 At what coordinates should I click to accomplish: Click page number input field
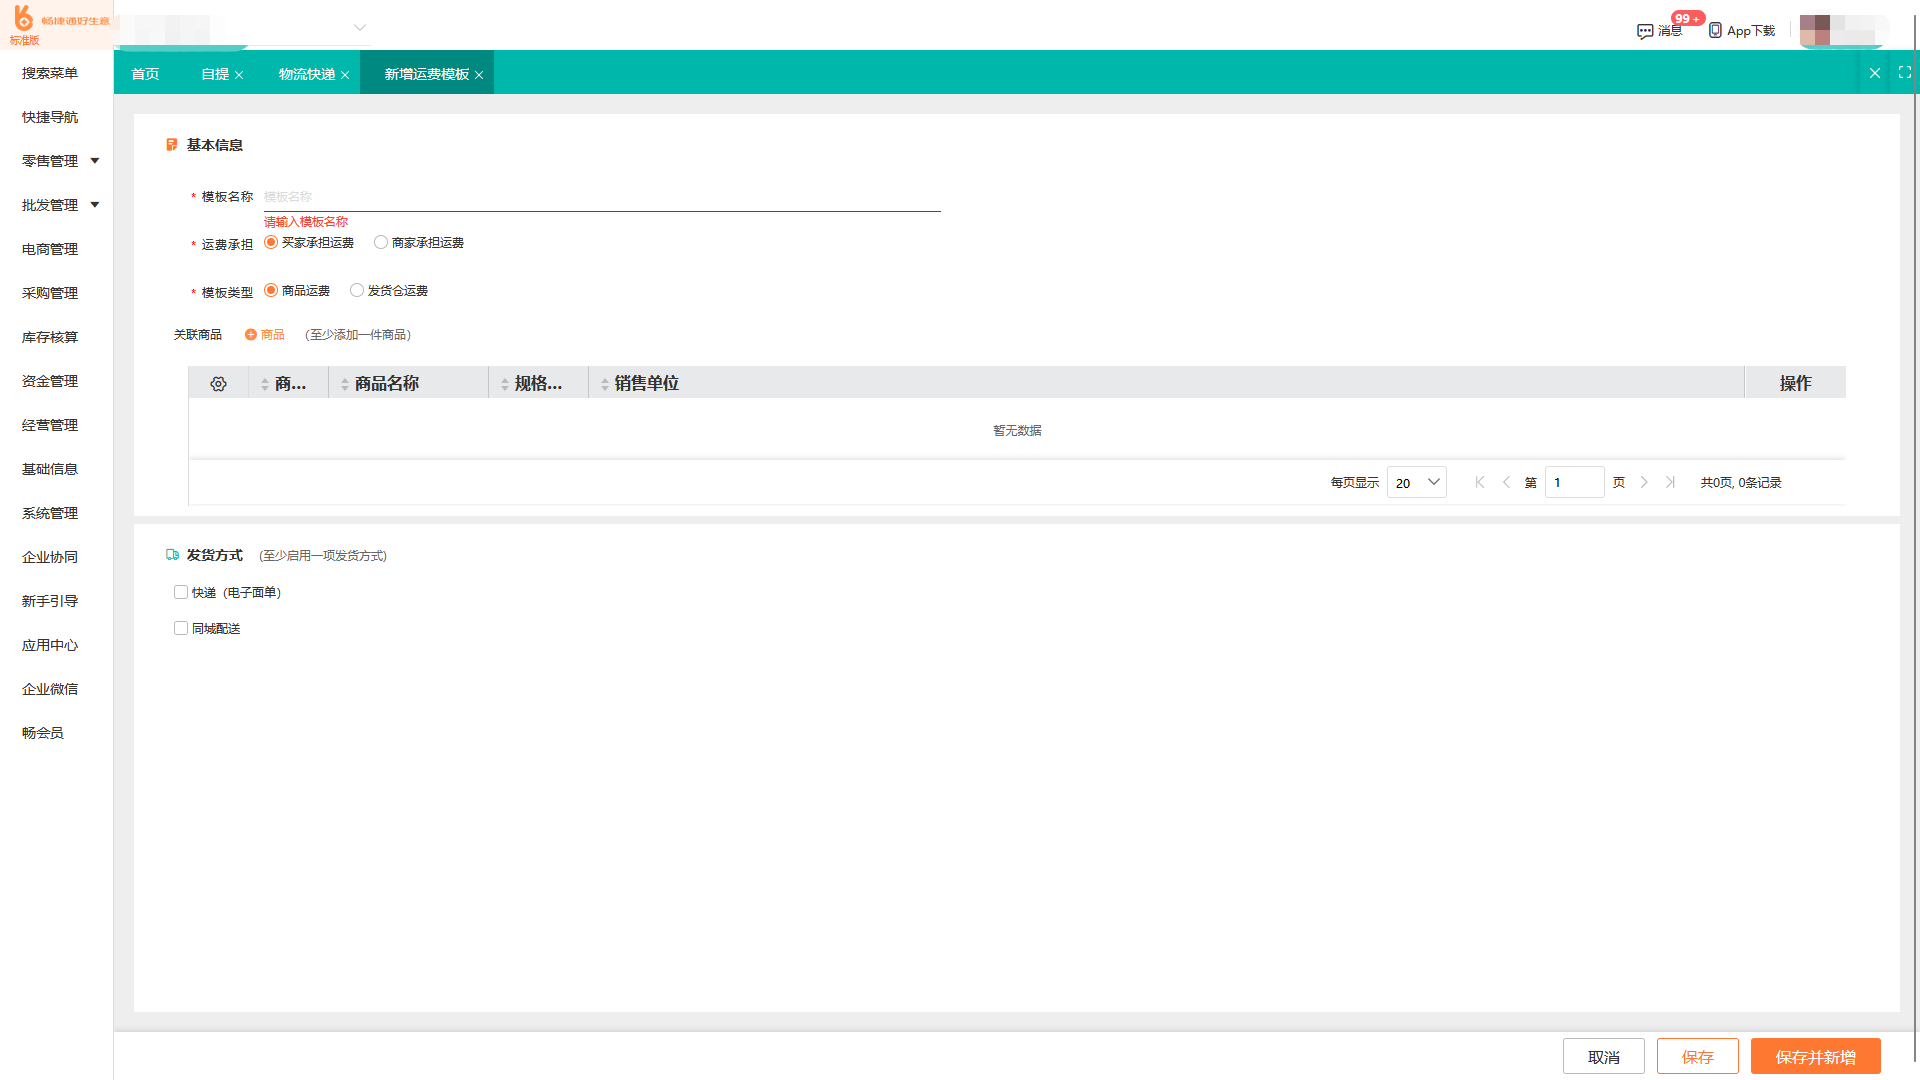[1573, 481]
